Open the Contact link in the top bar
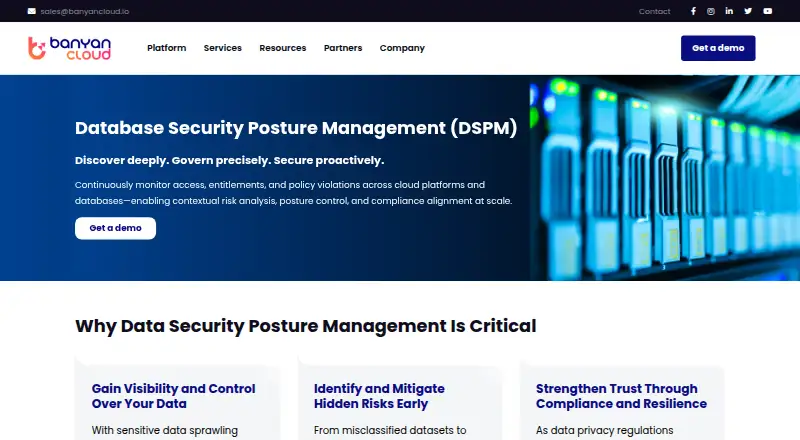Viewport: 800px width, 440px height. [654, 11]
